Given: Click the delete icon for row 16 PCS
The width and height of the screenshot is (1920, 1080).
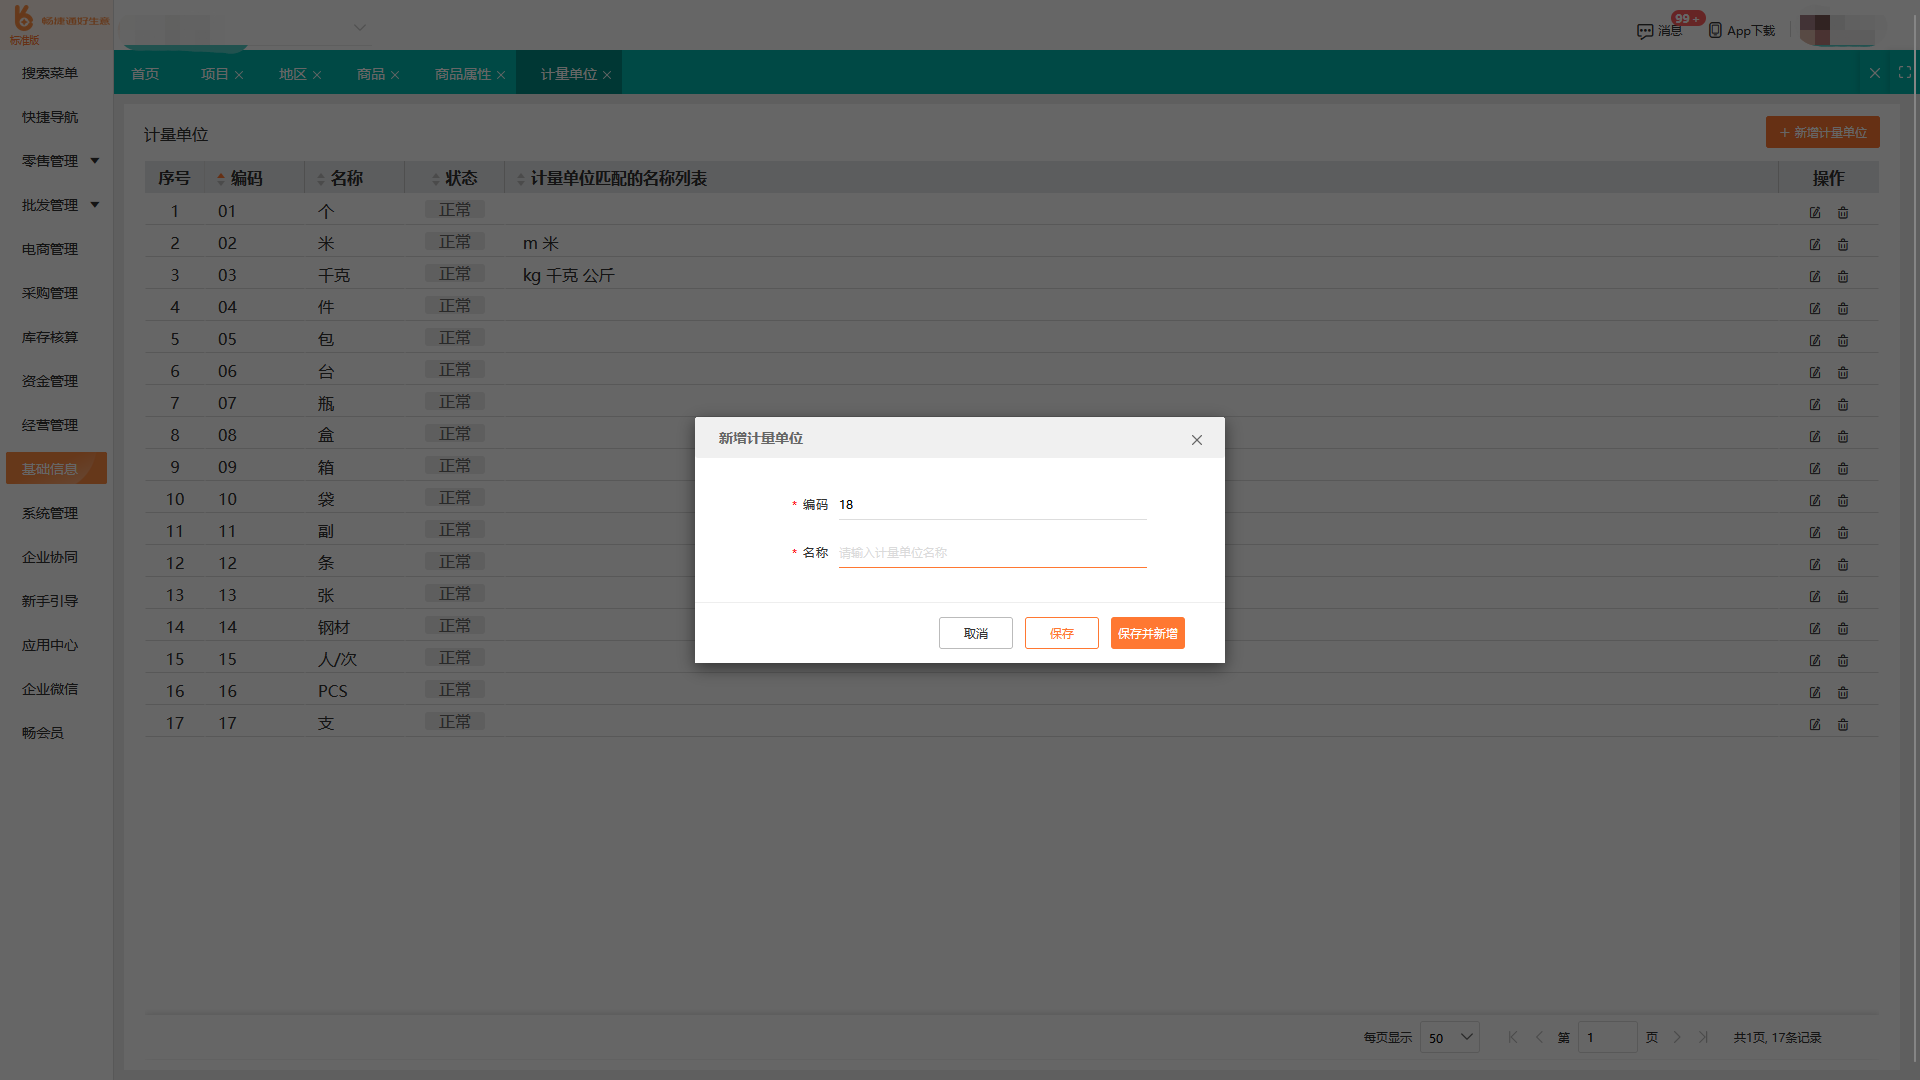Looking at the screenshot, I should [1844, 691].
